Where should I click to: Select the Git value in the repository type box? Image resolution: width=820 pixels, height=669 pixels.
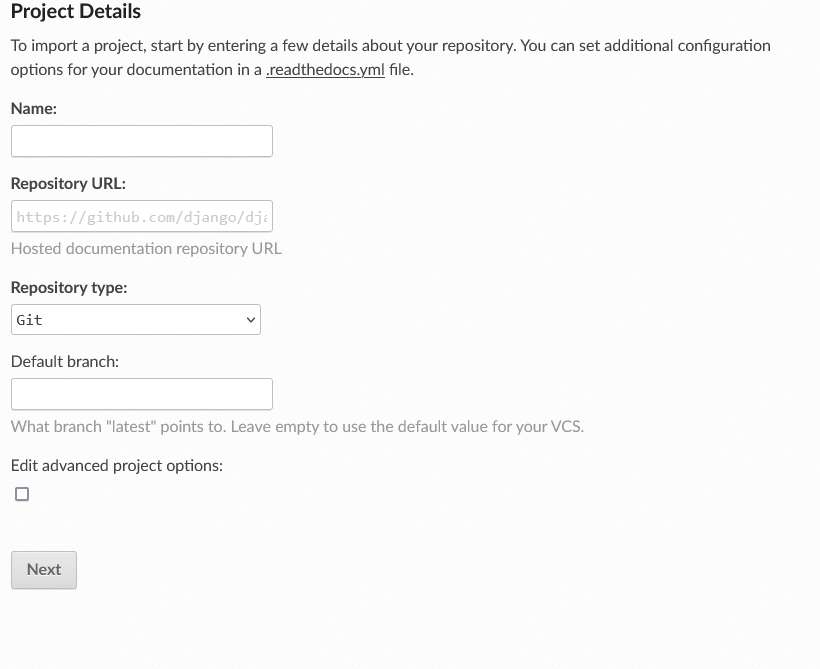(135, 319)
